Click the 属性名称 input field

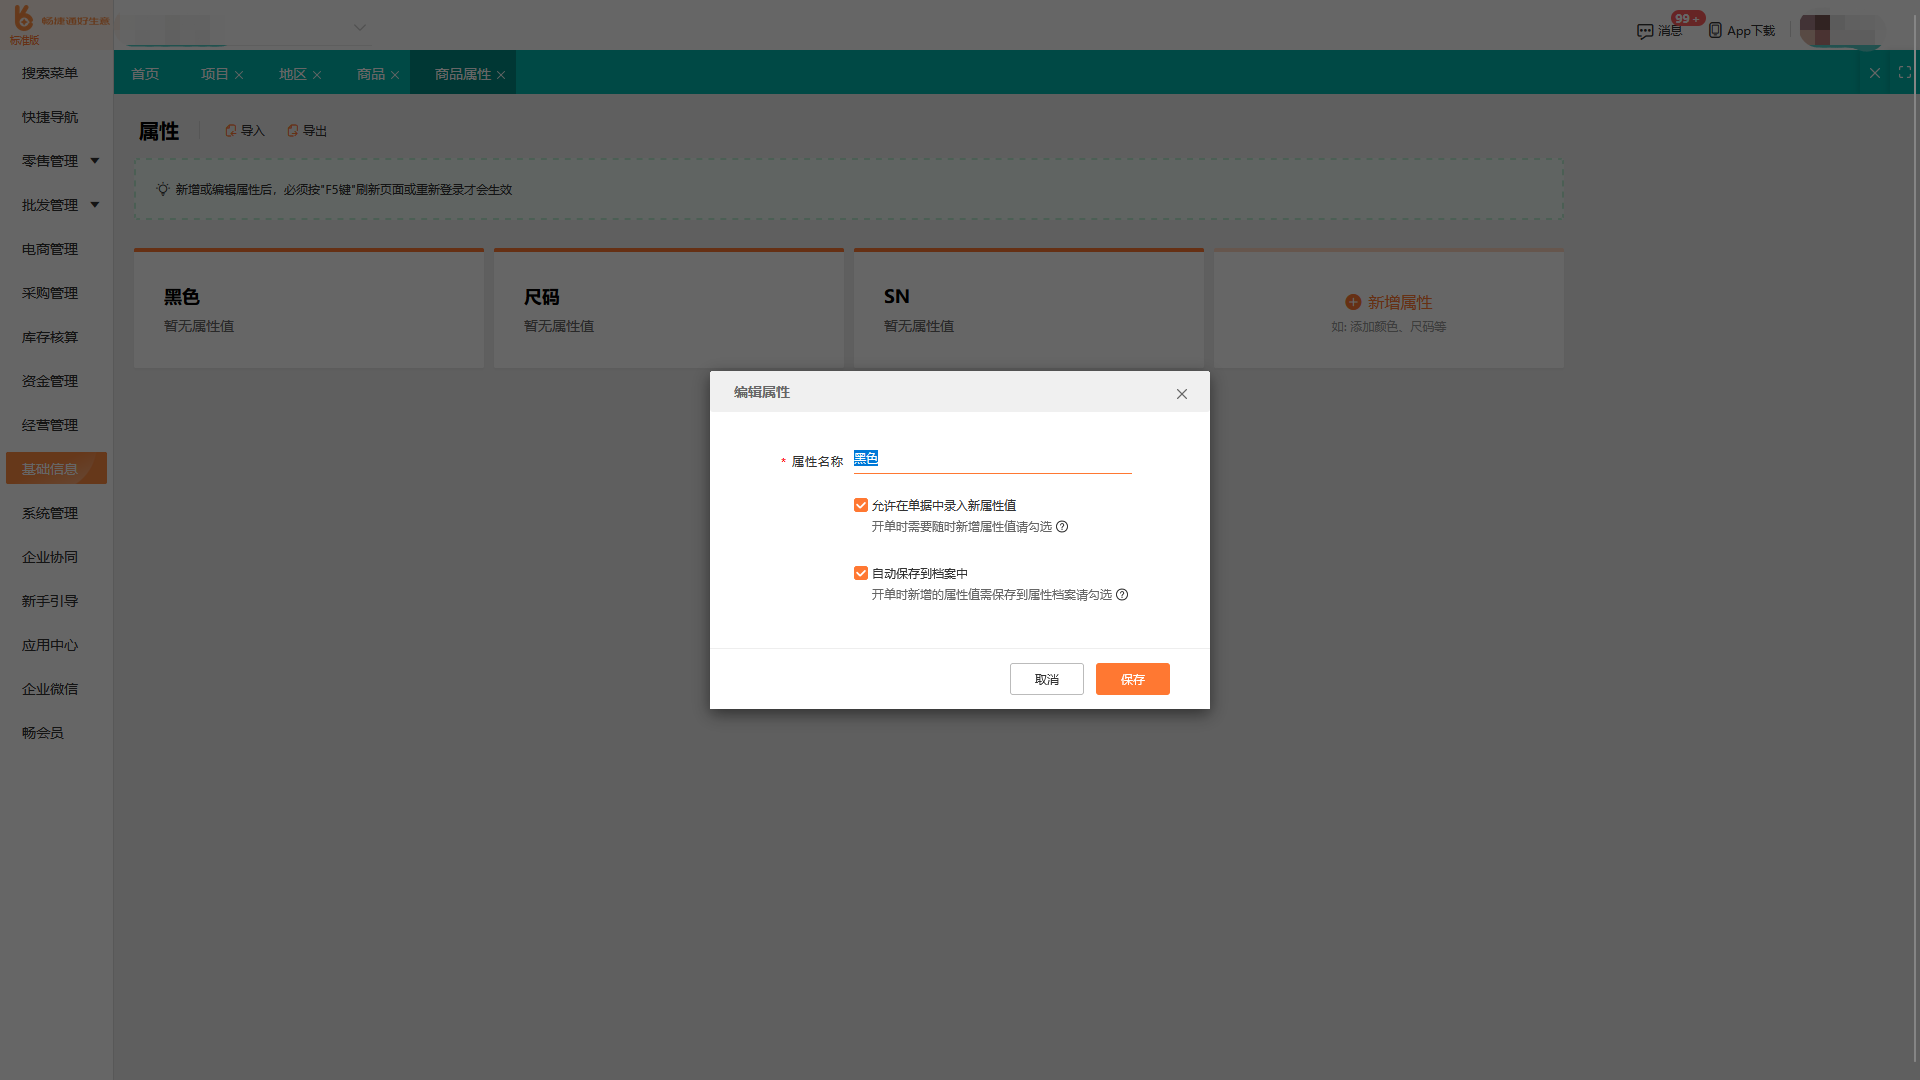993,458
